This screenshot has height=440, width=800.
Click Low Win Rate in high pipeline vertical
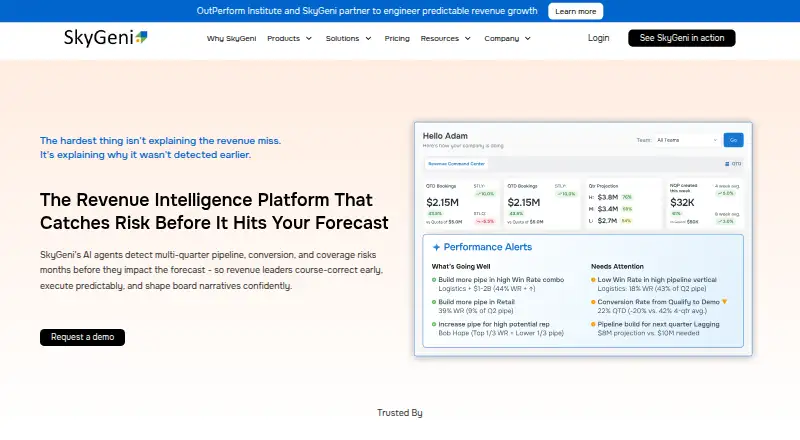[x=657, y=280]
